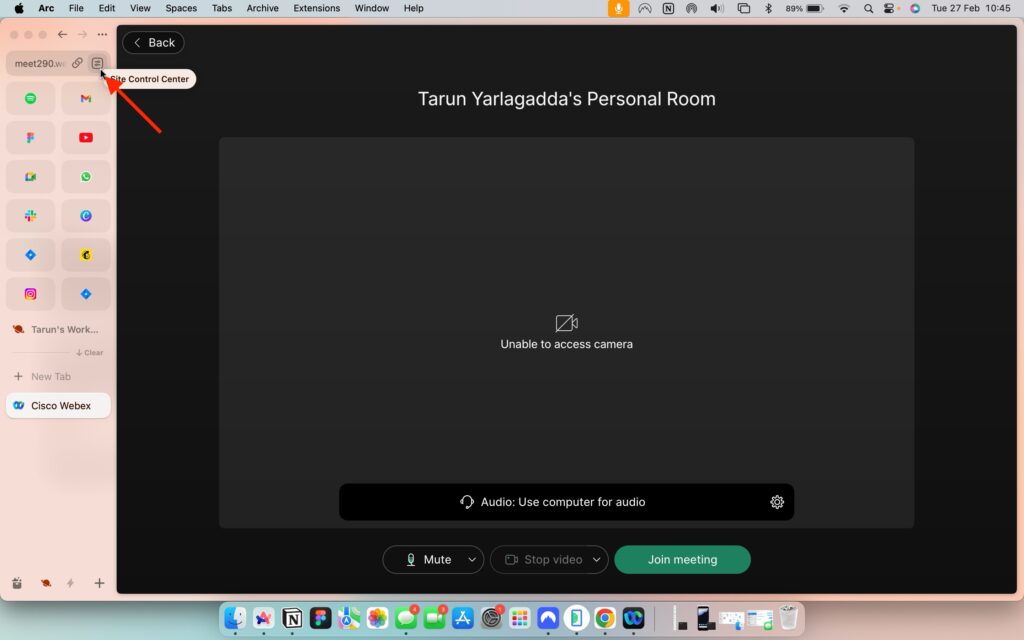
Task: Open the Archive menu
Action: coord(263,8)
